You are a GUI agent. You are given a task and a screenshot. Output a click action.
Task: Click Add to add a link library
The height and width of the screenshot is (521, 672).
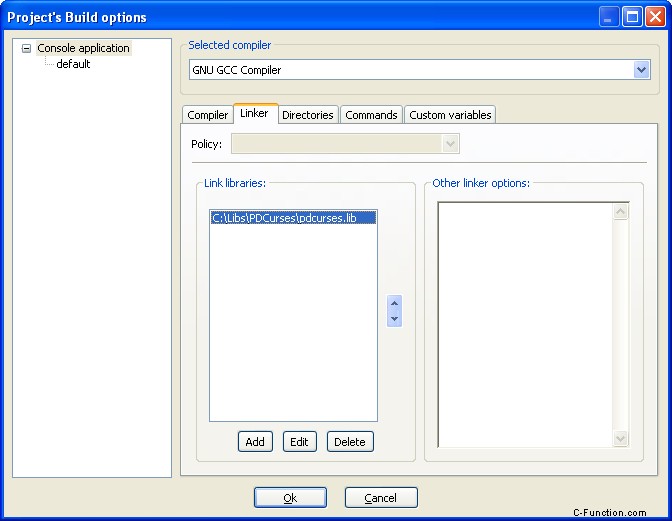click(255, 442)
